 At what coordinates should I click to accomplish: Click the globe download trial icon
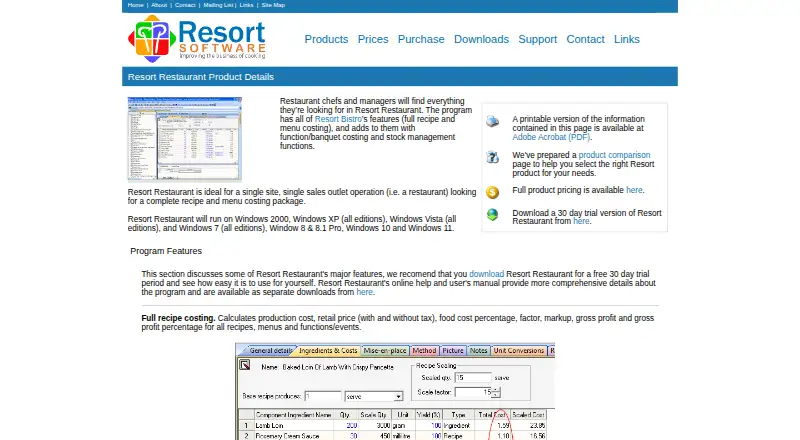click(x=492, y=215)
